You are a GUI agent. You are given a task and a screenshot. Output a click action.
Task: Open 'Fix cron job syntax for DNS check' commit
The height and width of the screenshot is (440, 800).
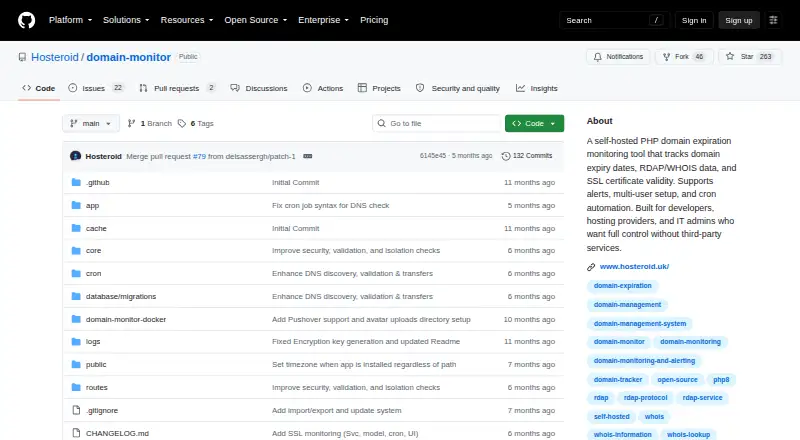point(331,205)
